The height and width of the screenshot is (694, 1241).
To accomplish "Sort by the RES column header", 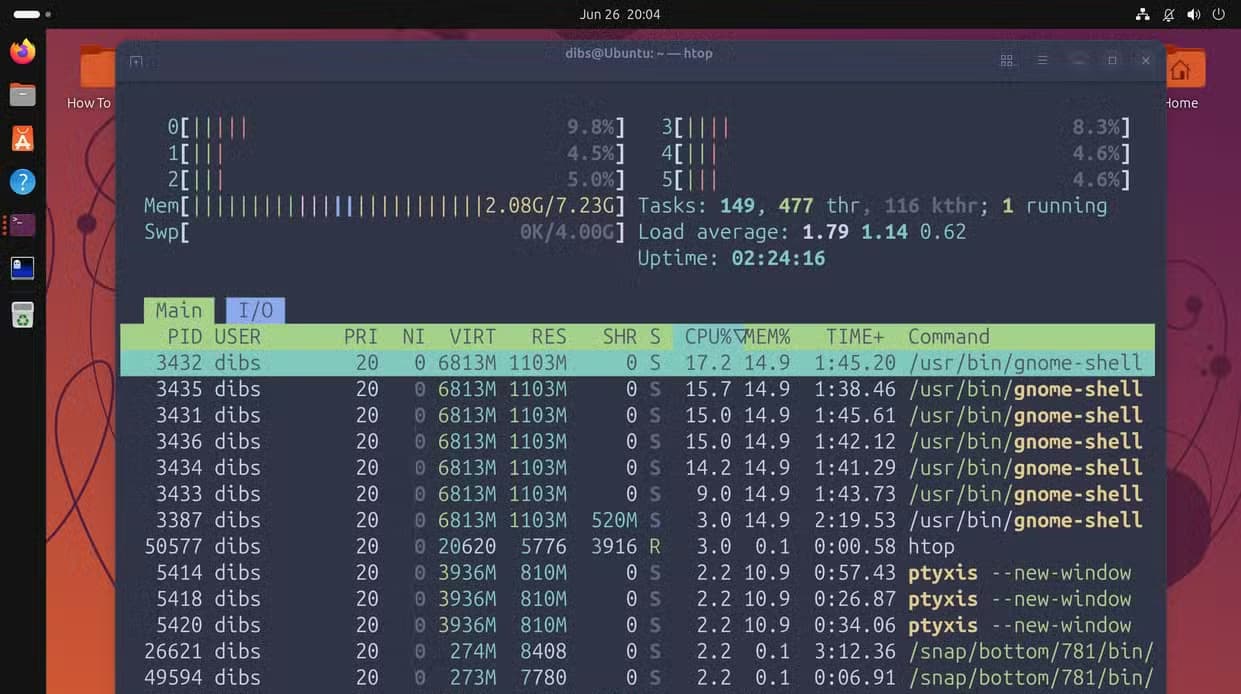I will [x=549, y=337].
